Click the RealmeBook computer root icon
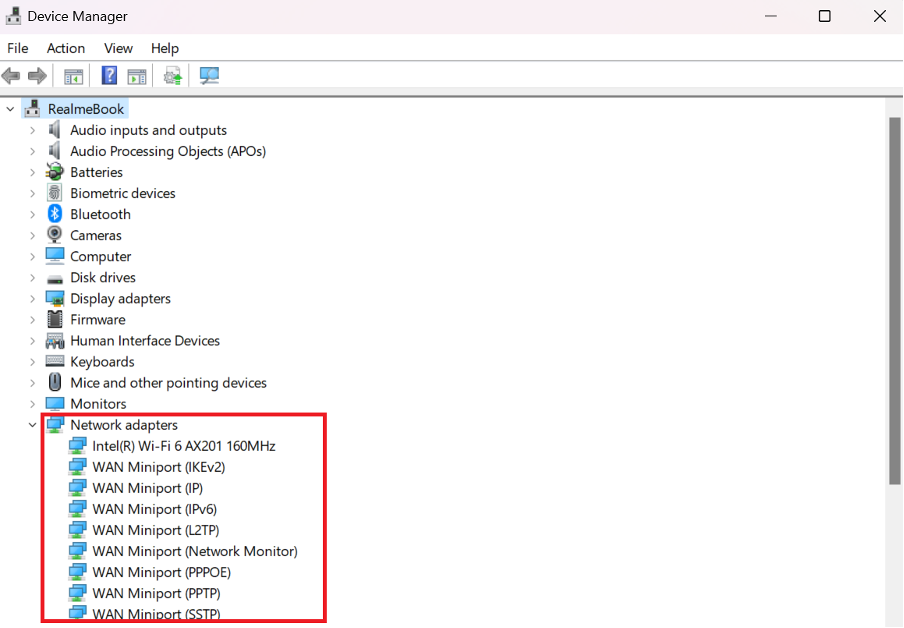Viewport: 904px width, 628px height. point(32,108)
